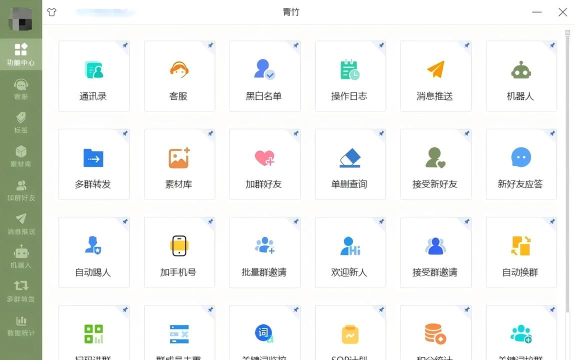Open the blue list-with-cross card
The image size is (575, 360).
(x=179, y=333)
